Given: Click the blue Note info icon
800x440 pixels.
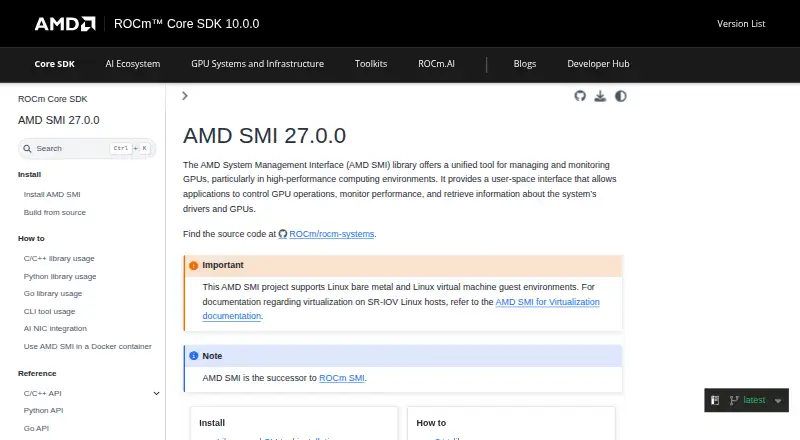Looking at the screenshot, I should 193,356.
